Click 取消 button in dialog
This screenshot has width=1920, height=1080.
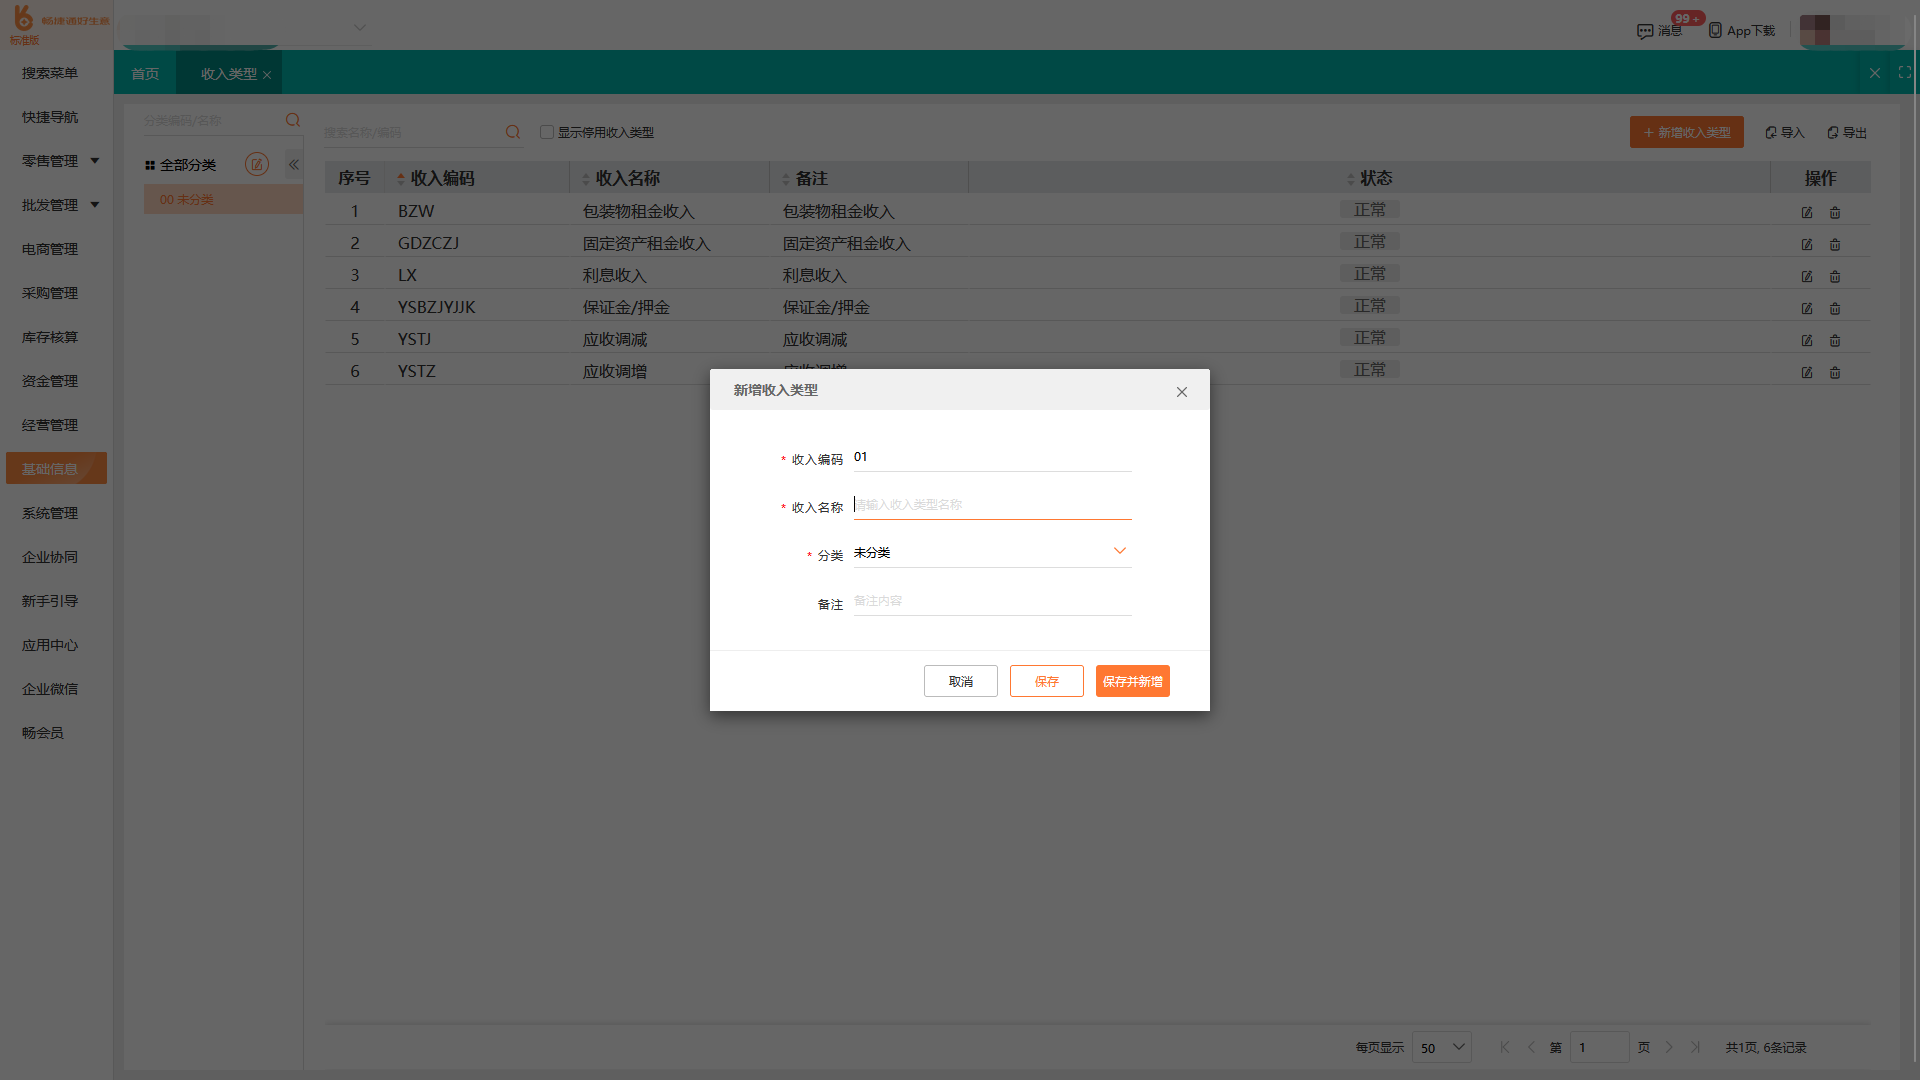961,680
